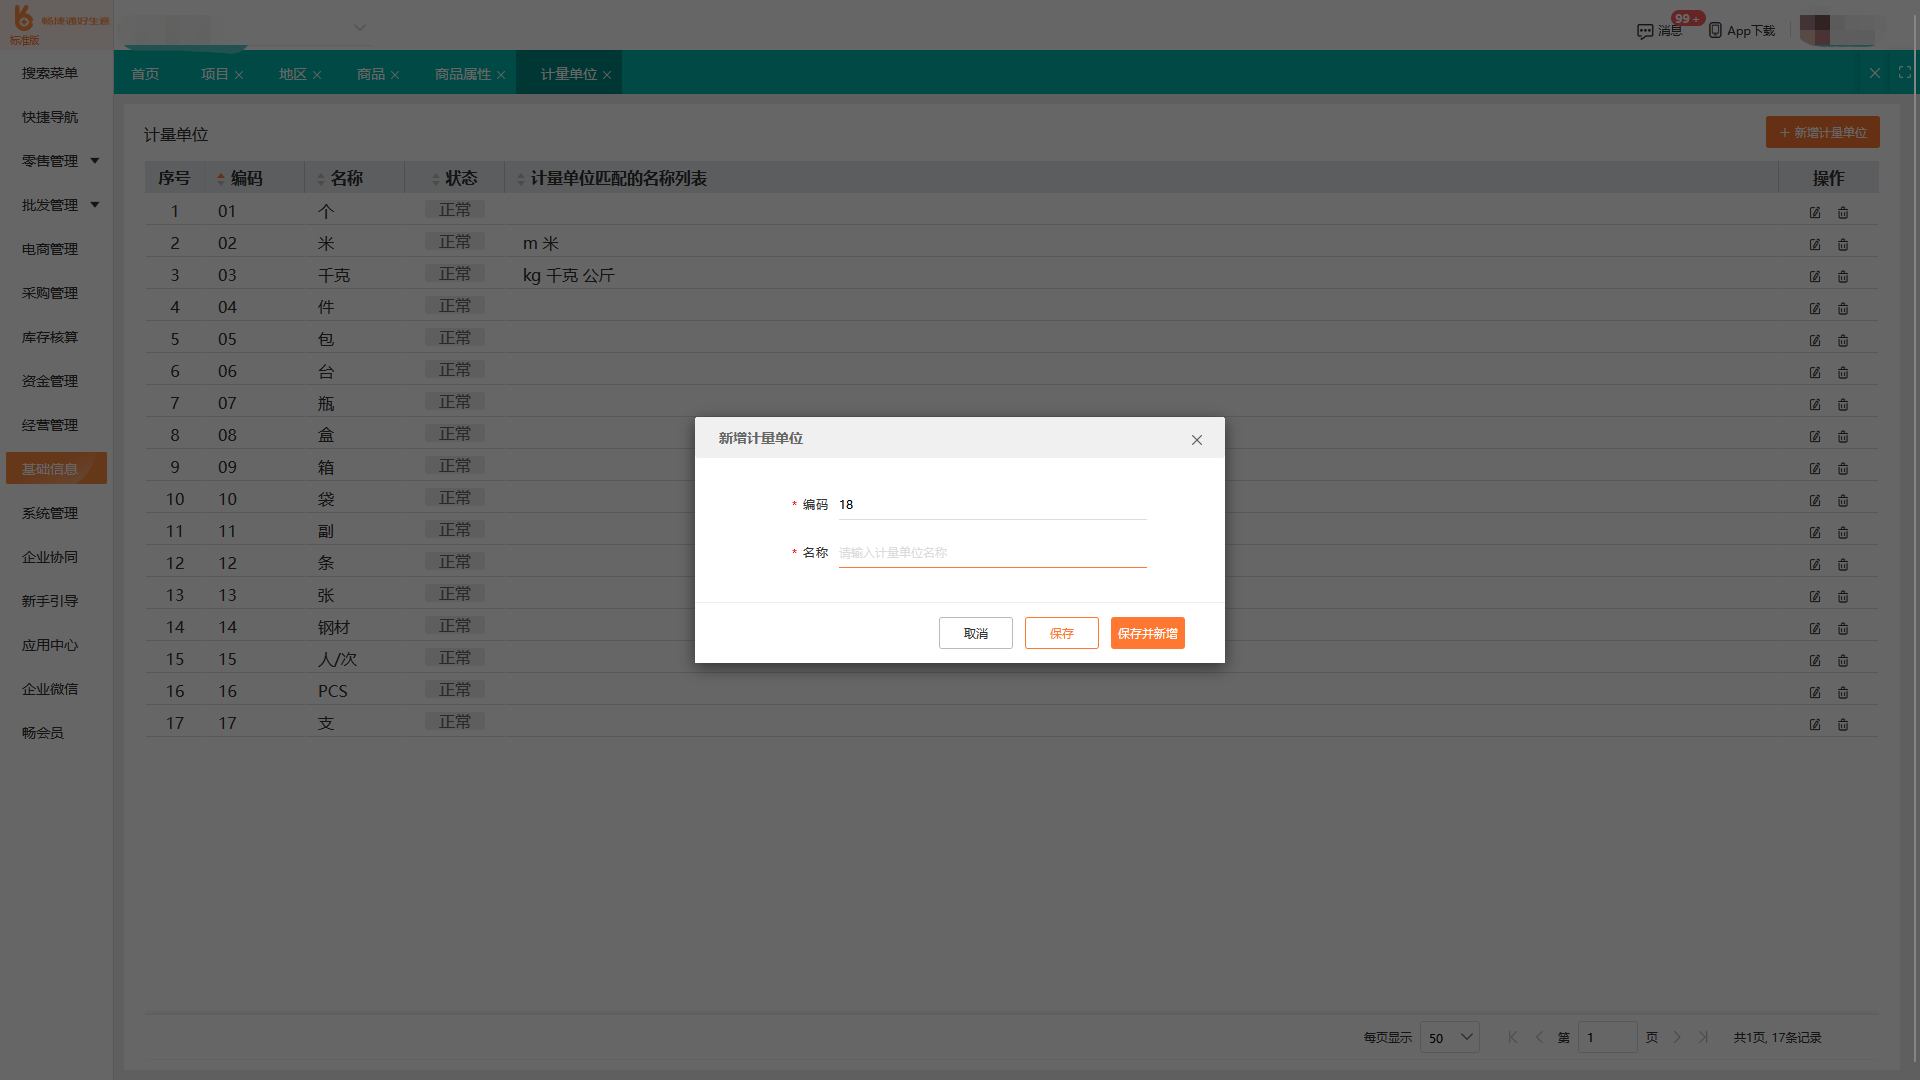Click the delete icon for row 17
This screenshot has width=1920, height=1080.
click(x=1844, y=724)
